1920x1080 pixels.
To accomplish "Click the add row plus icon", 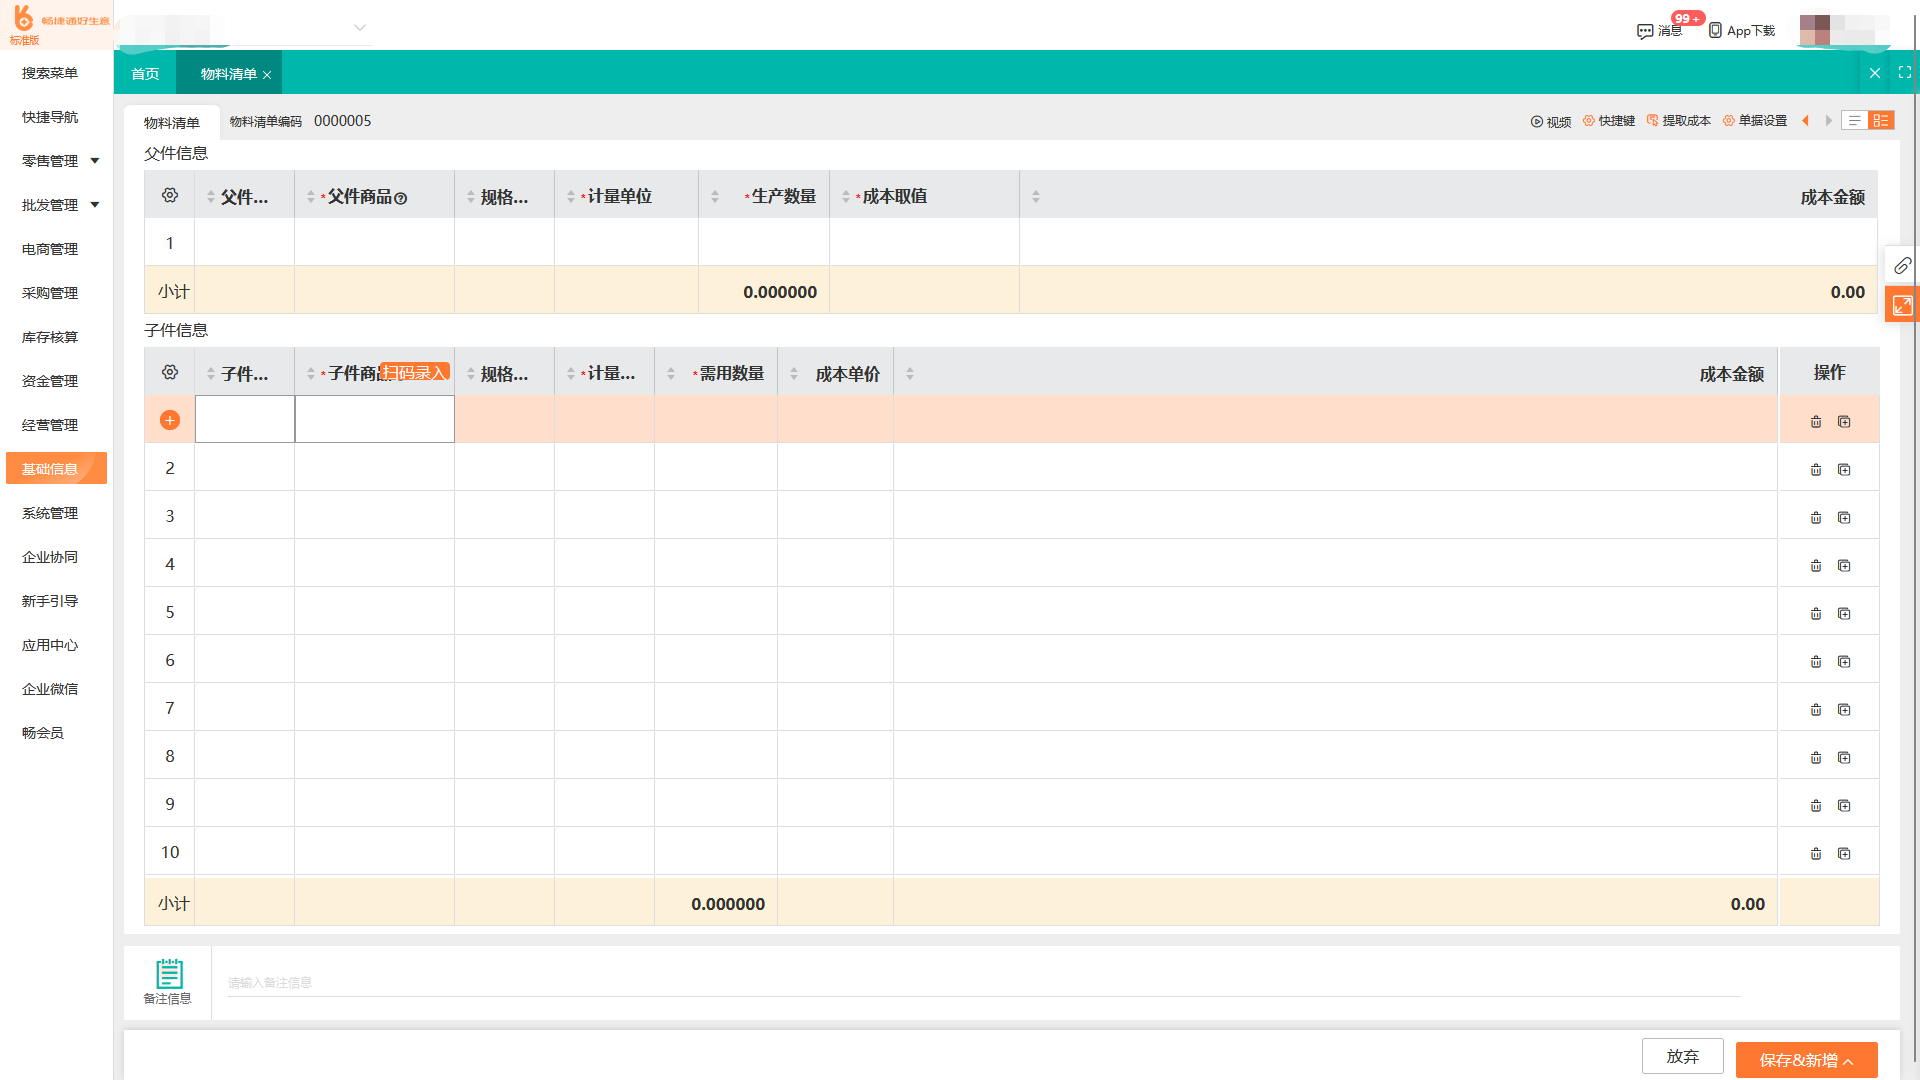I will click(x=170, y=421).
